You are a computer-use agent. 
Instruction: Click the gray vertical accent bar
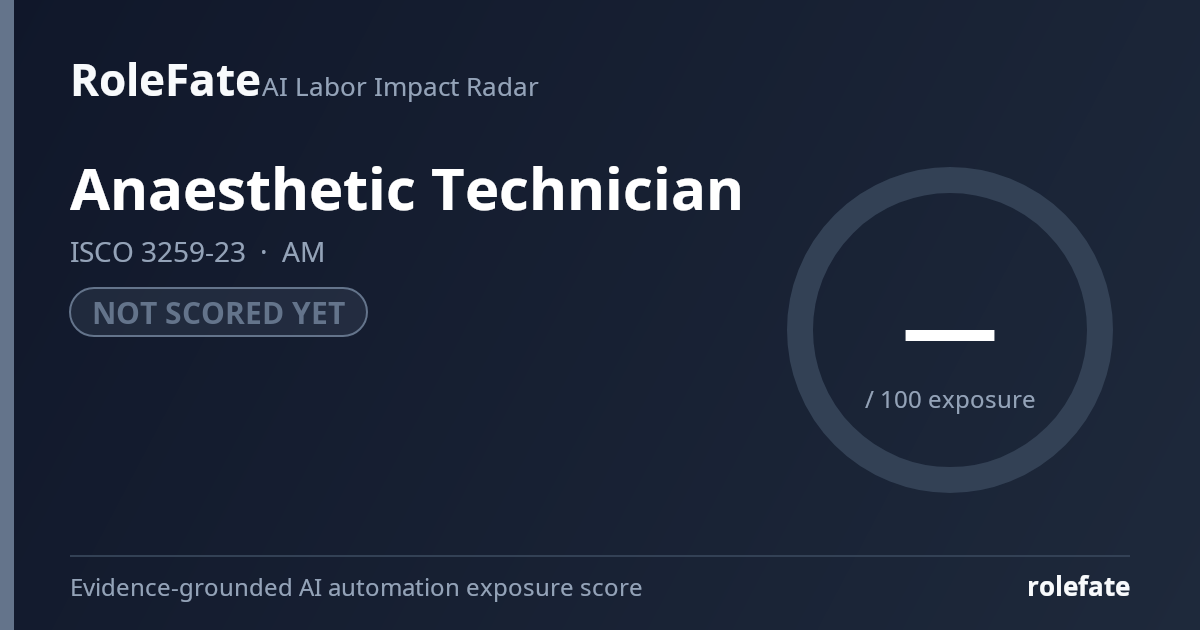pos(7,315)
